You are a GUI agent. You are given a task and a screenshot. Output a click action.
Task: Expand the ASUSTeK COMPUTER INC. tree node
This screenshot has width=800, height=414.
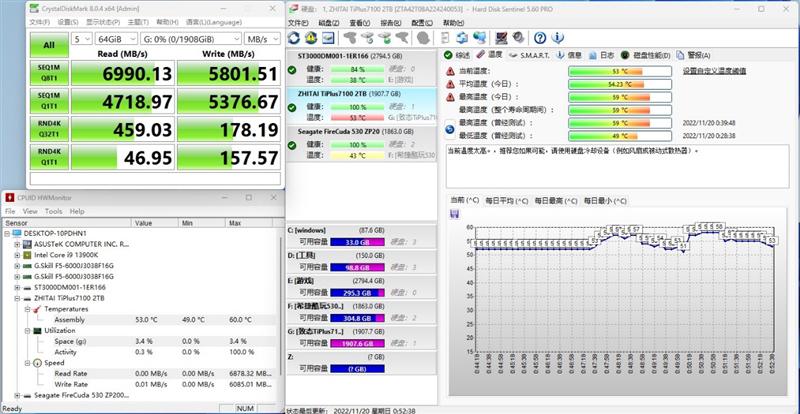(15, 244)
